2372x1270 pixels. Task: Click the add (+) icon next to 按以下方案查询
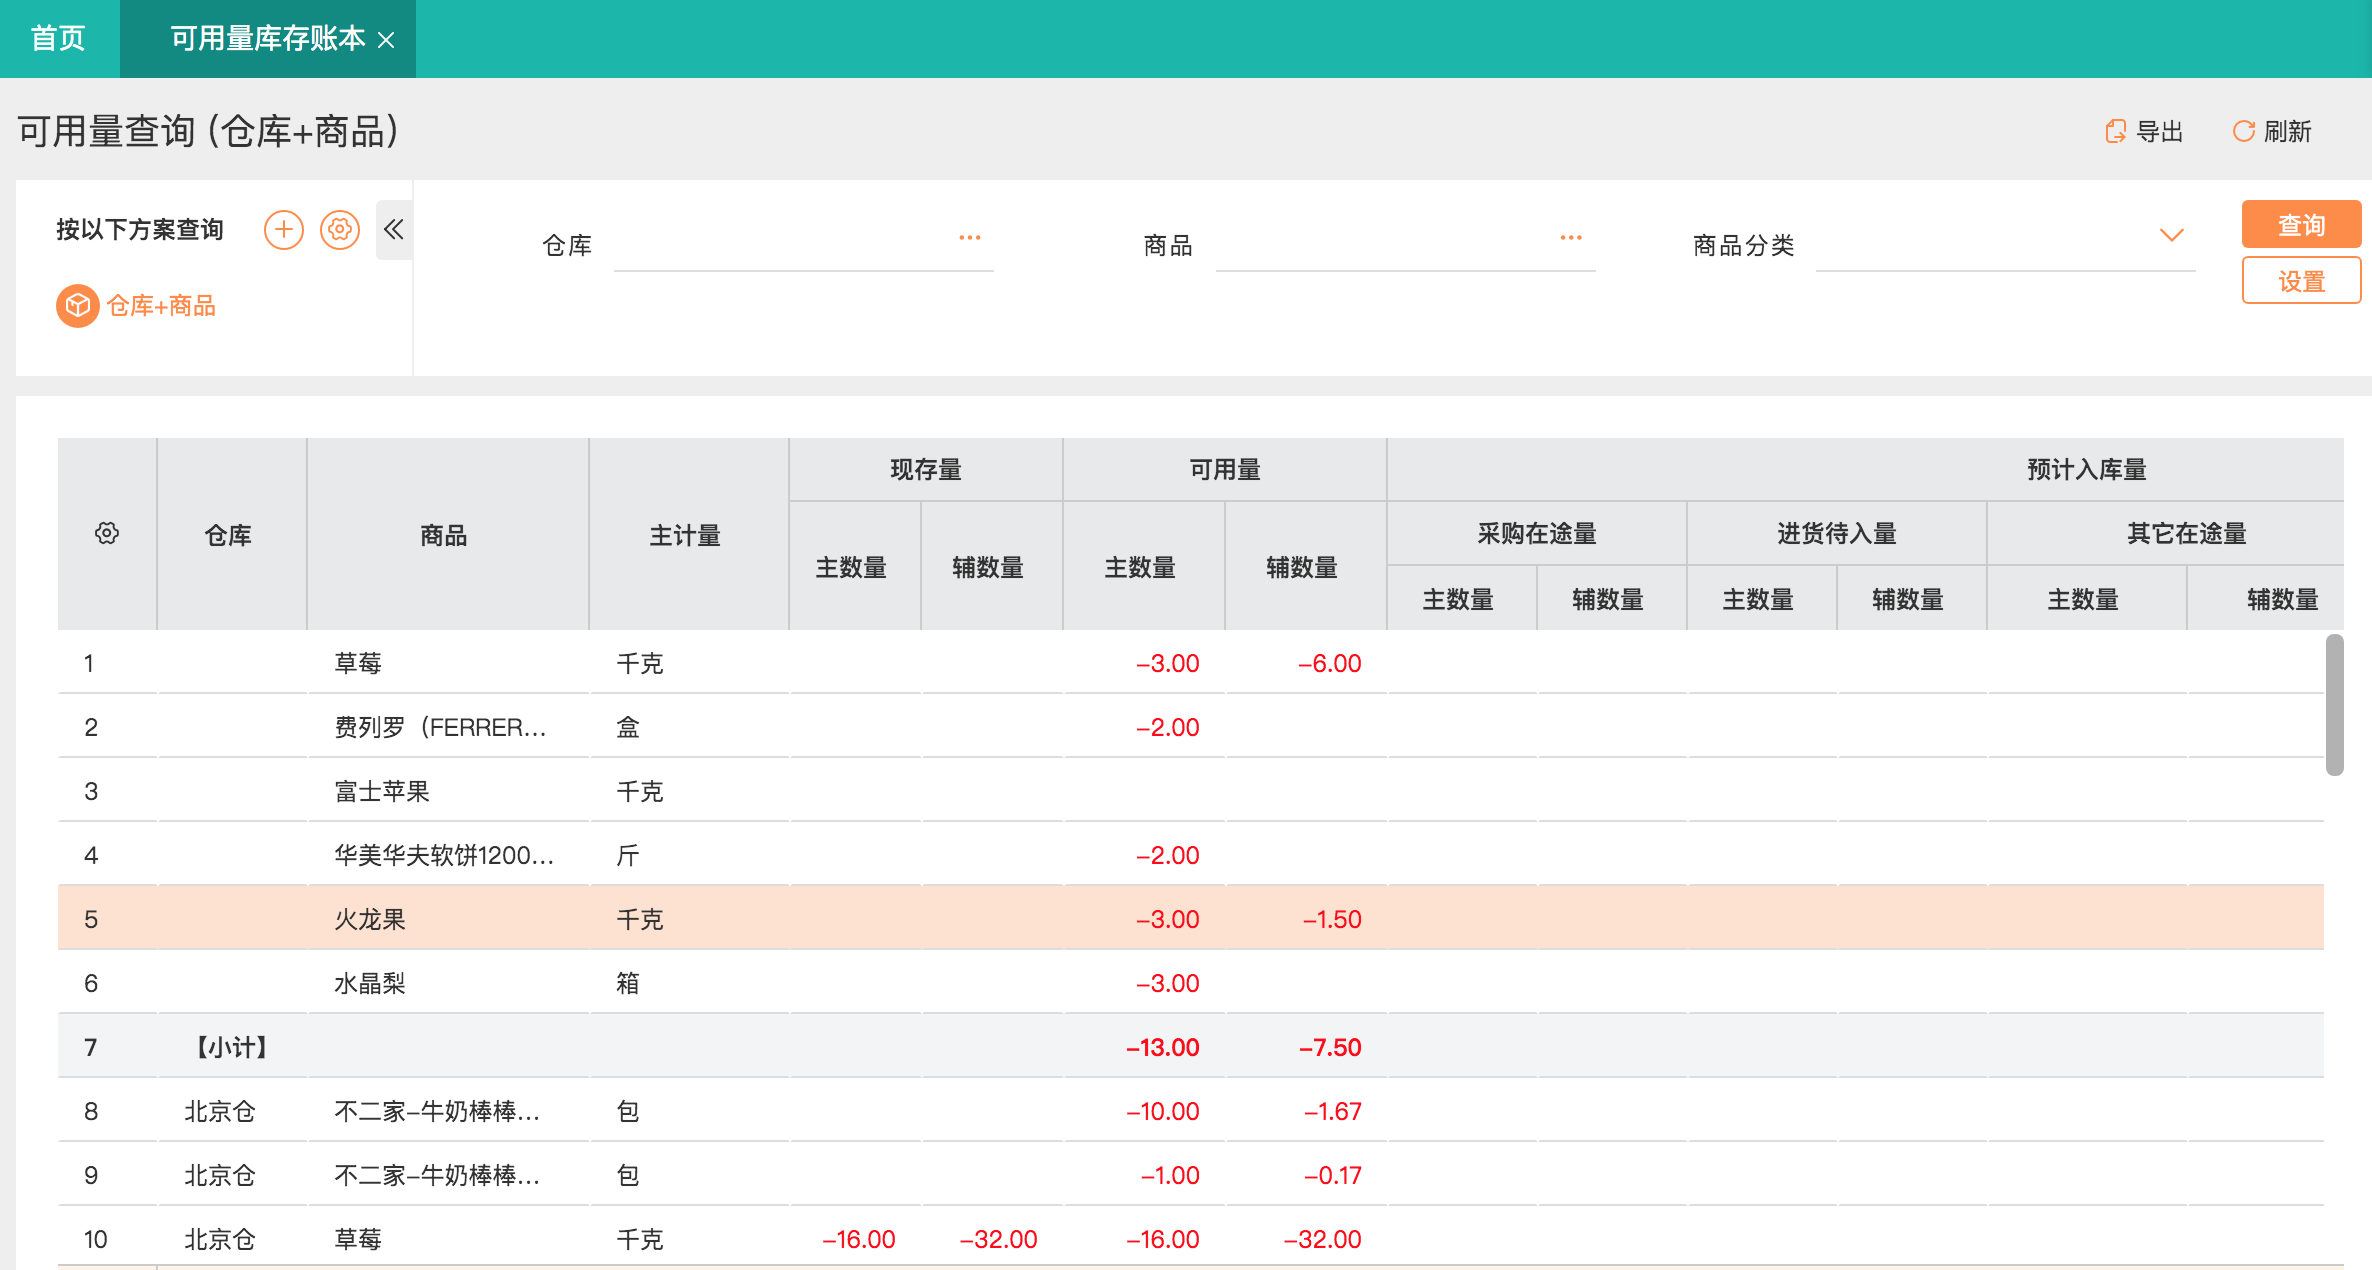282,230
